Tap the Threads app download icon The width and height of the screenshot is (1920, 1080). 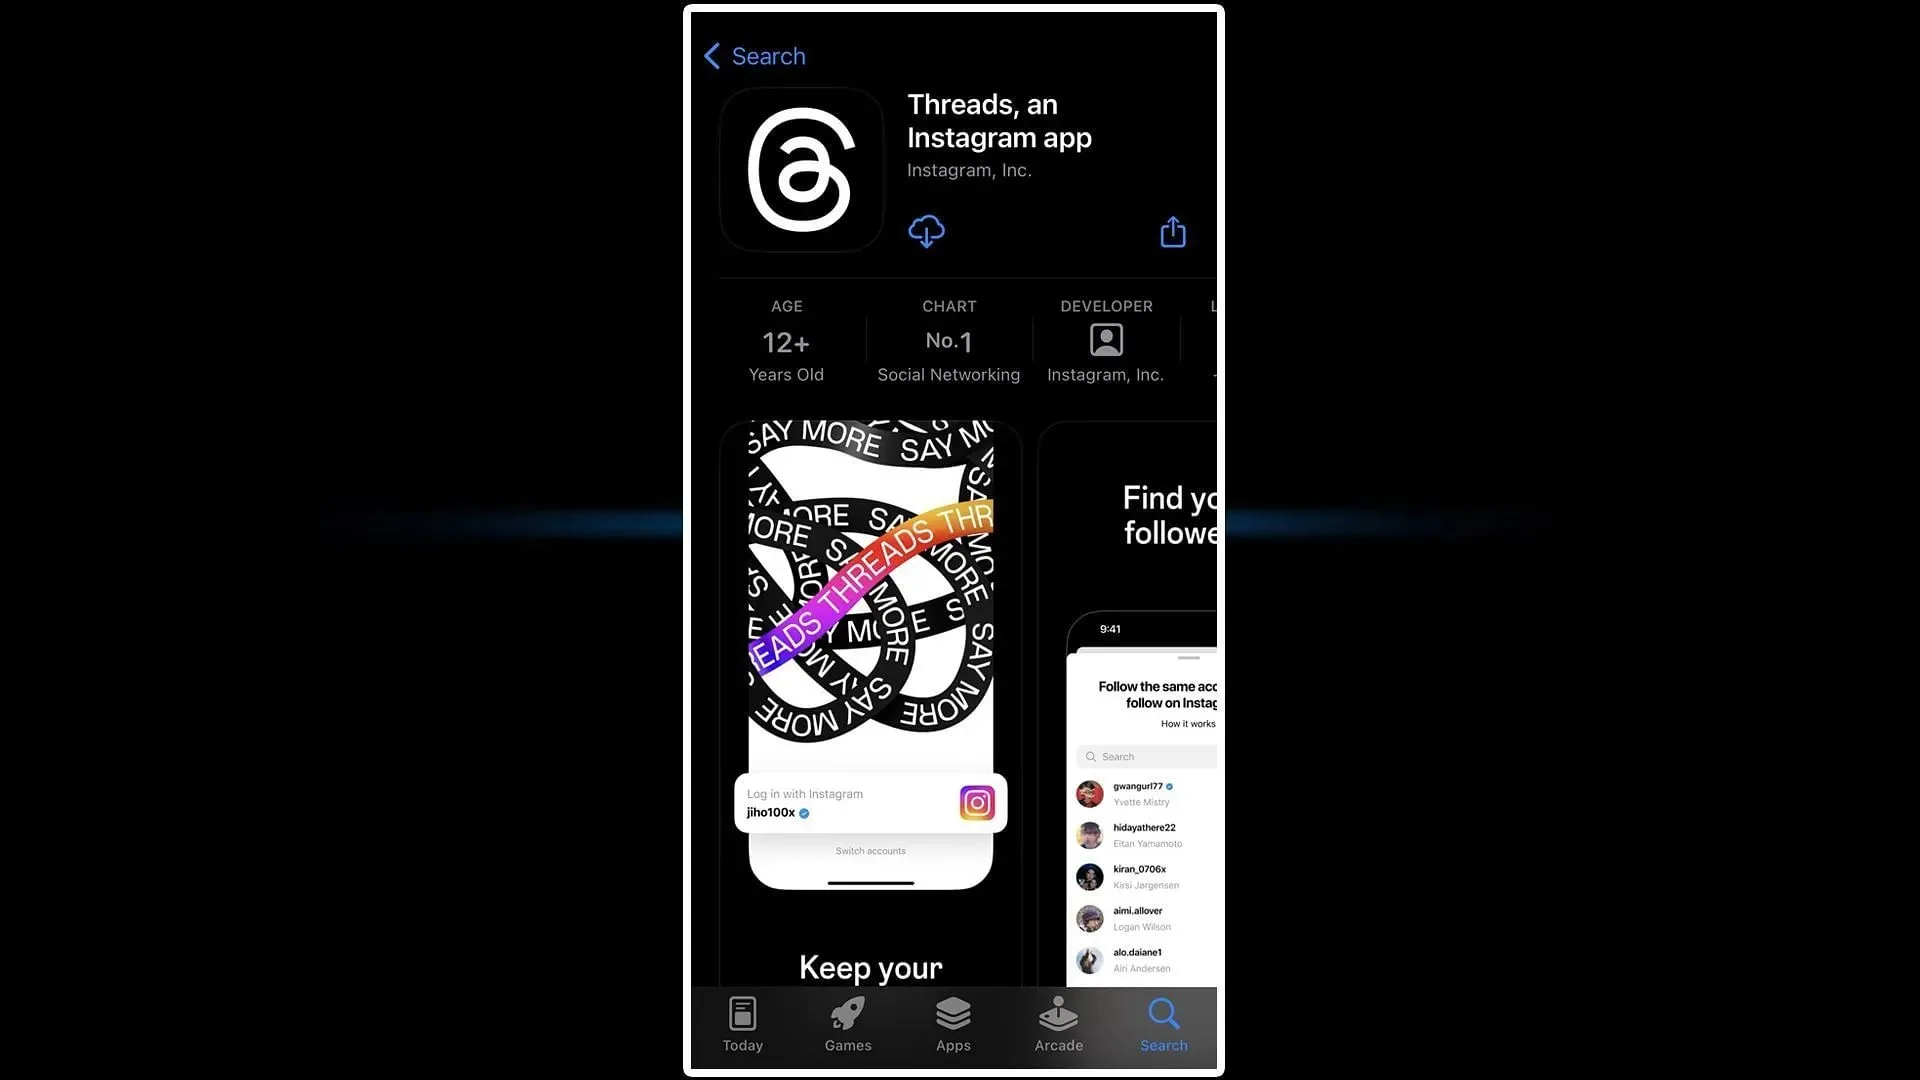pos(926,231)
